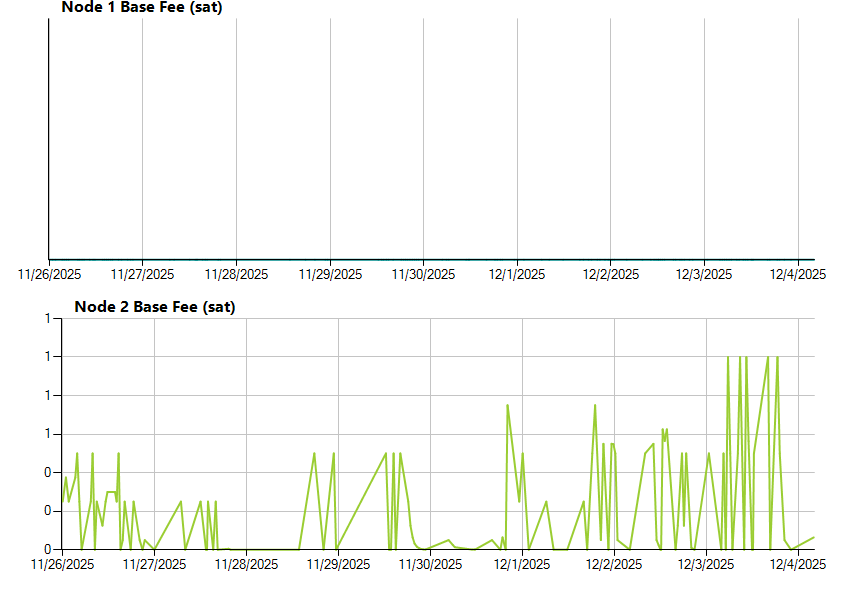
Task: Select 12/1/2025 label under Node 1 chart
Action: 517,274
